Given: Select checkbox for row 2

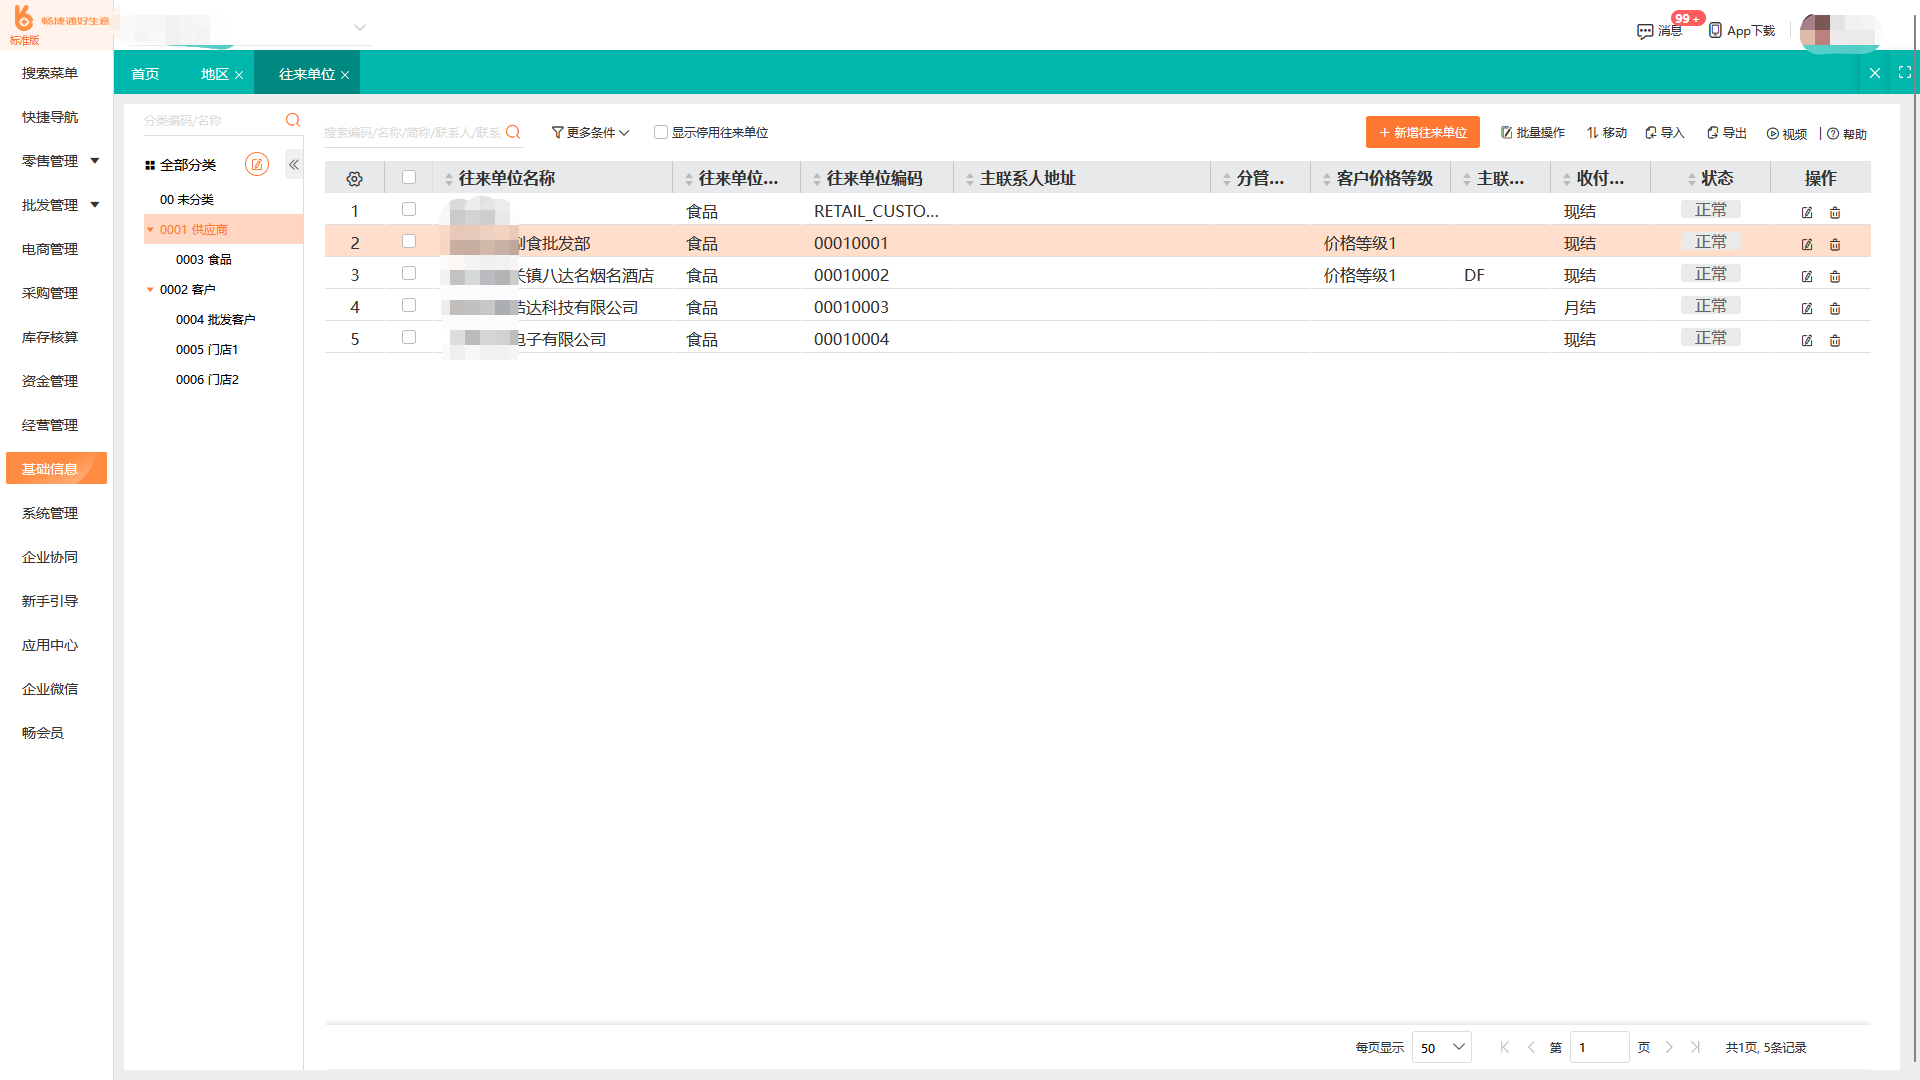Looking at the screenshot, I should coord(411,241).
